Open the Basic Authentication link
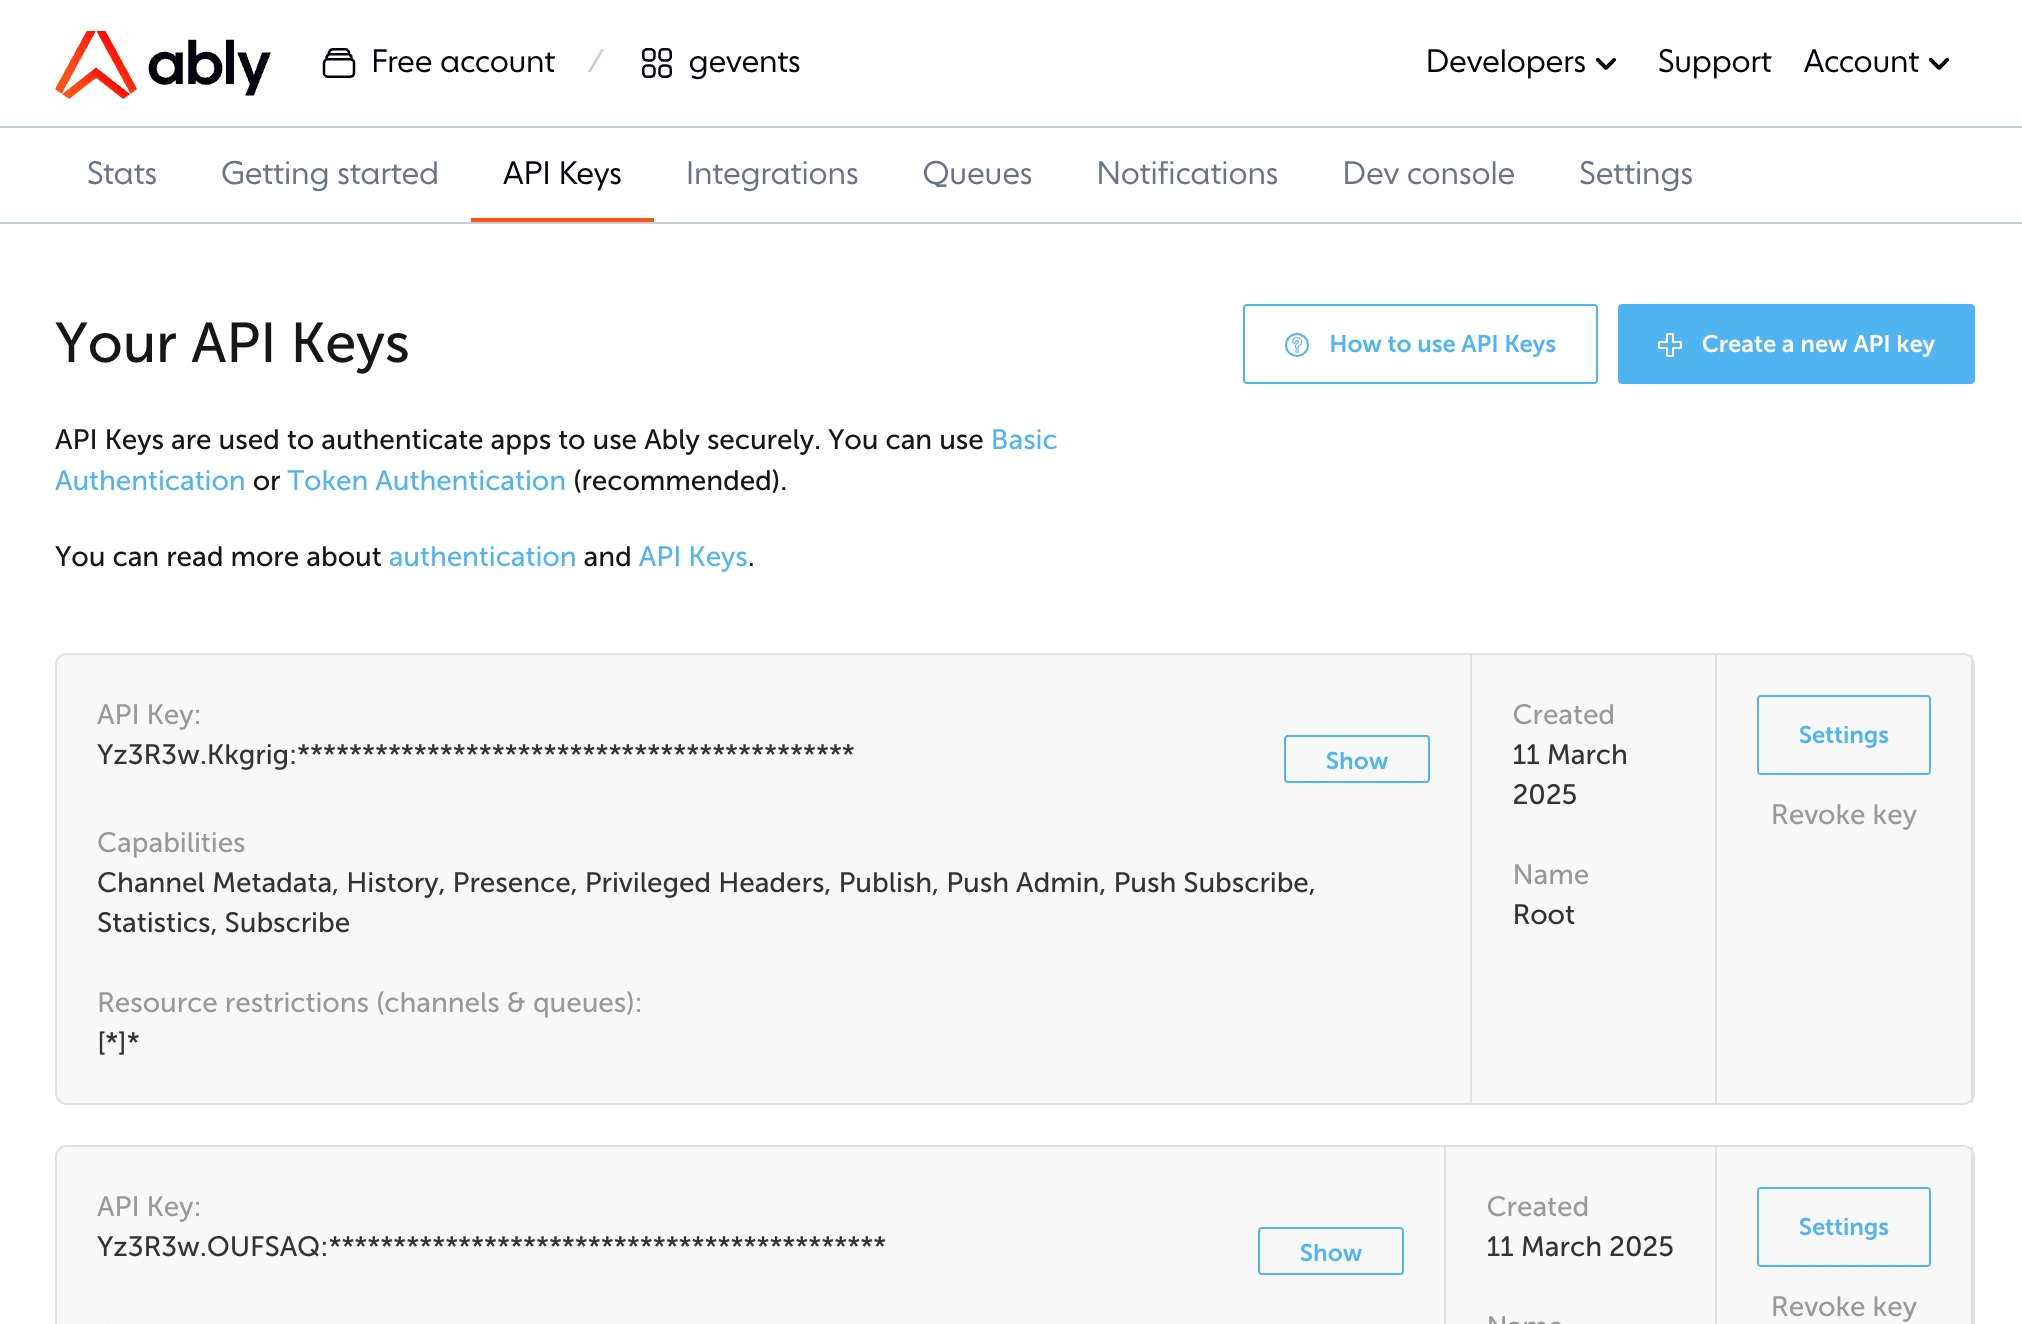The width and height of the screenshot is (2022, 1324). coord(1023,440)
